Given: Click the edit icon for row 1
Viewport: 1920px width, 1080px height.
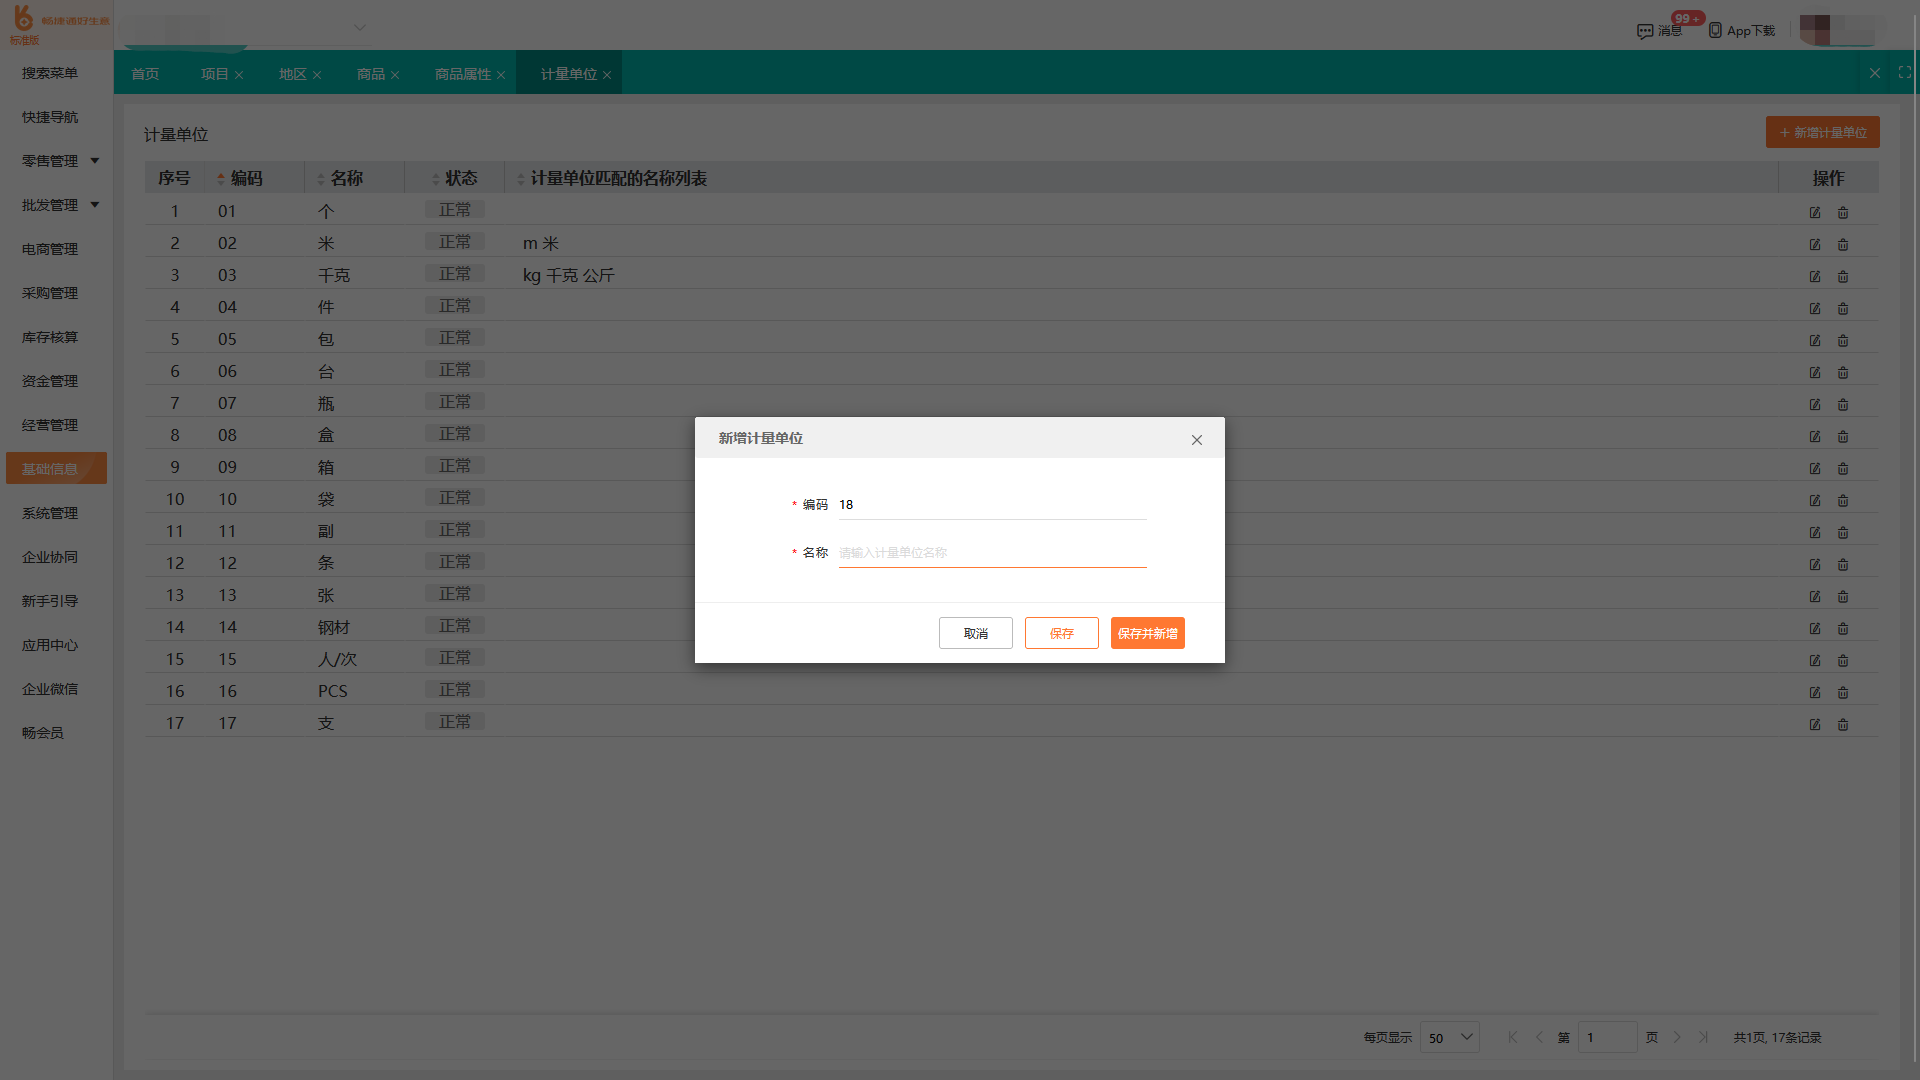Looking at the screenshot, I should pyautogui.click(x=1815, y=212).
